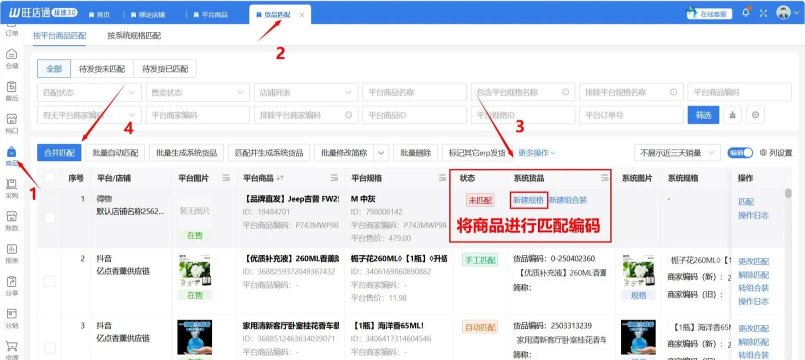Image resolution: width=805 pixels, height=360 pixels.
Task: Click the table vertical scrollbar thumb
Action: pyautogui.click(x=788, y=193)
